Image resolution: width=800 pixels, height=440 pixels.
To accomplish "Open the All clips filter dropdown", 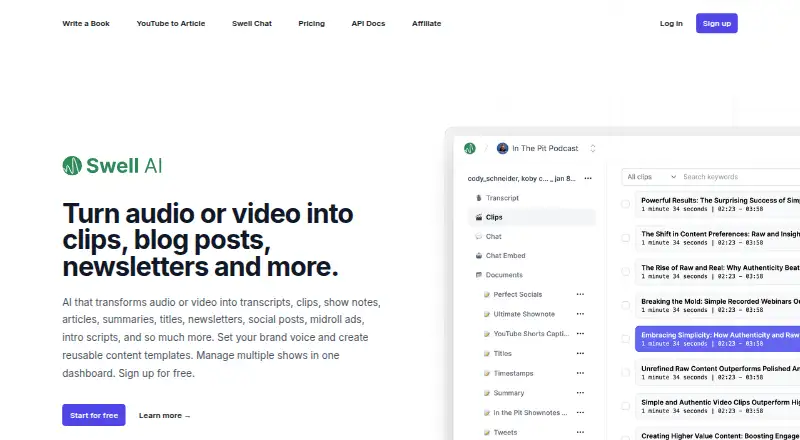I will [651, 177].
